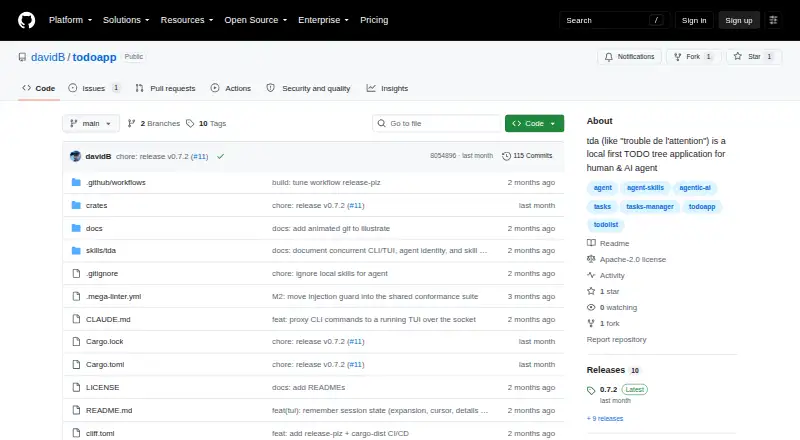Select the agent-skills topic tag

pyautogui.click(x=645, y=188)
